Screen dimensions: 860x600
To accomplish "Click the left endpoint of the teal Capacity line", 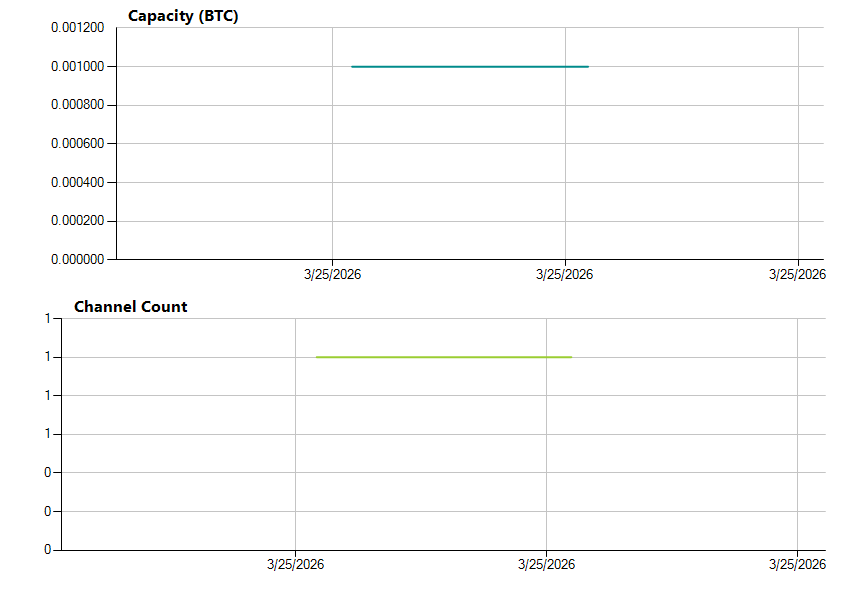I will click(353, 67).
